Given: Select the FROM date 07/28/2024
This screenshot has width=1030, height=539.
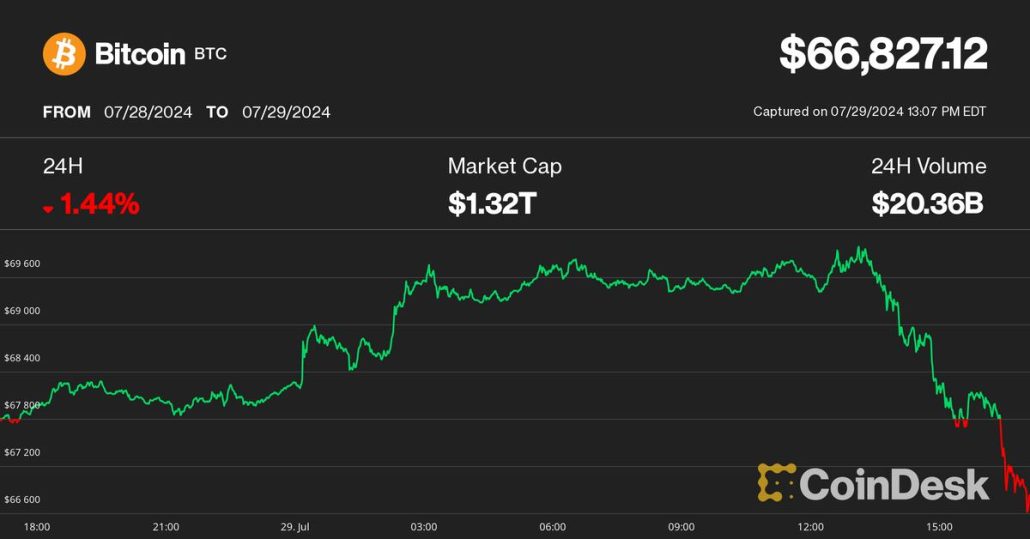Looking at the screenshot, I should pyautogui.click(x=148, y=112).
